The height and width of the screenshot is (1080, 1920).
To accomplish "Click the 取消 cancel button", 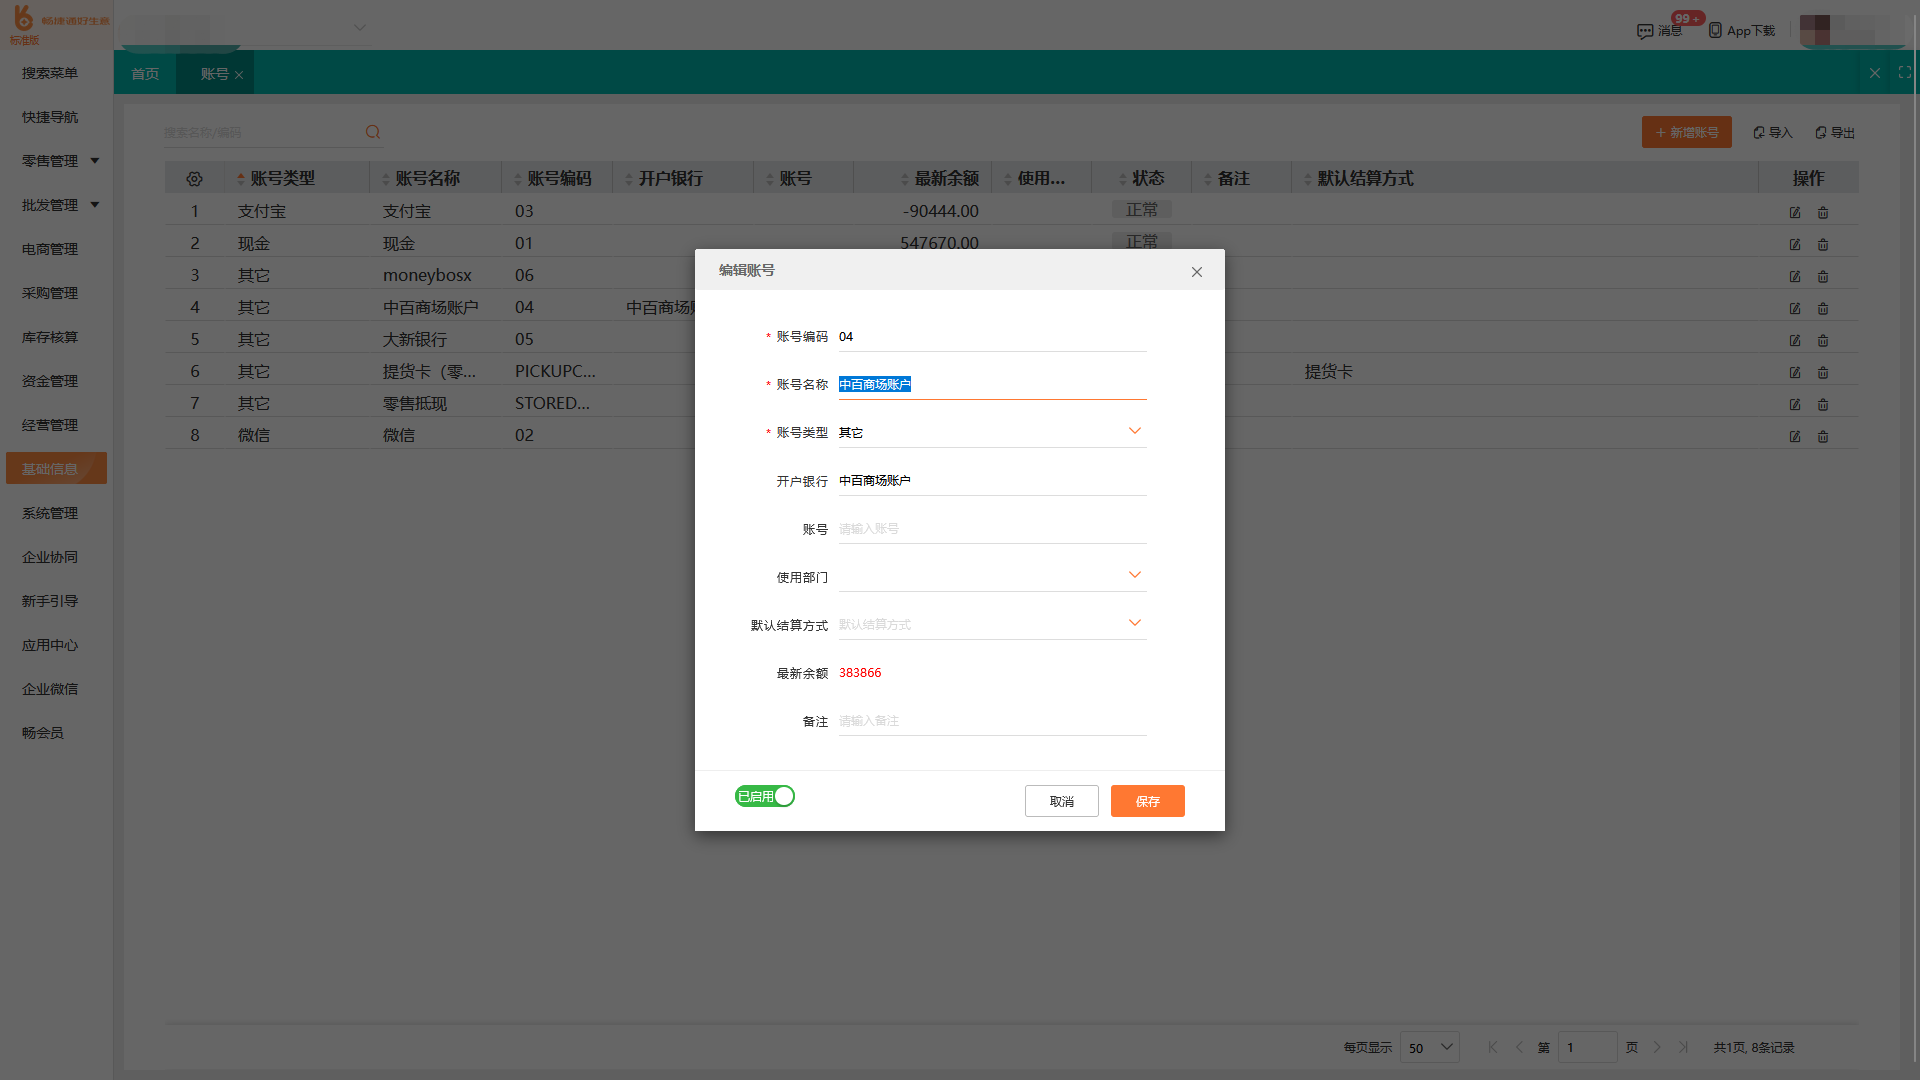I will (x=1062, y=800).
